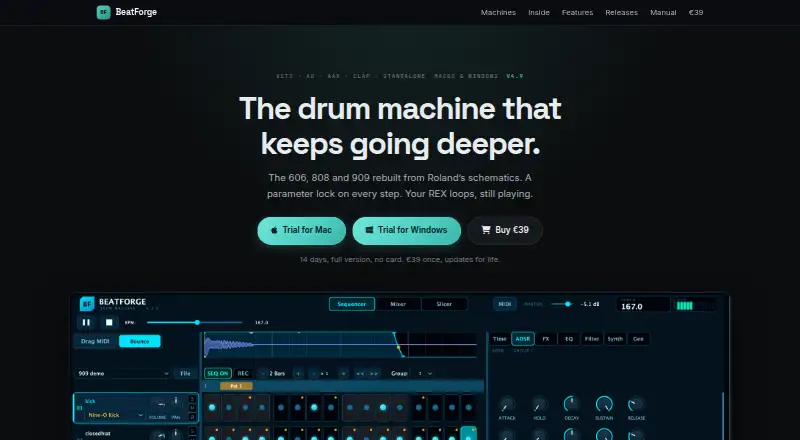Open the Machines nav link
800x440 pixels.
498,12
